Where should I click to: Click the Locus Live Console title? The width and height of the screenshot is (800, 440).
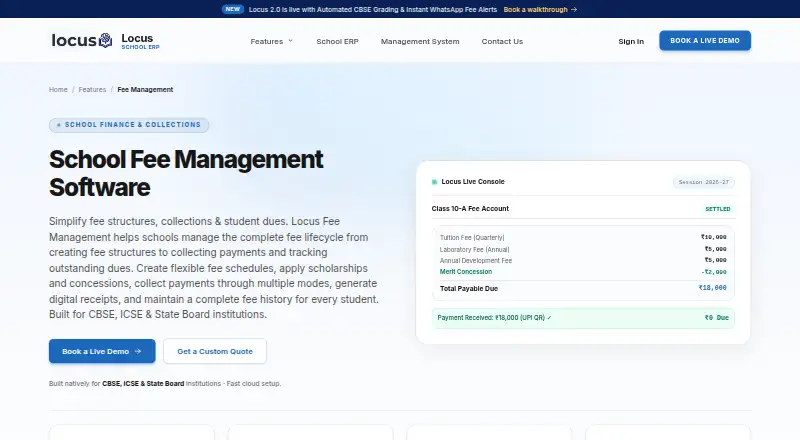pyautogui.click(x=472, y=182)
